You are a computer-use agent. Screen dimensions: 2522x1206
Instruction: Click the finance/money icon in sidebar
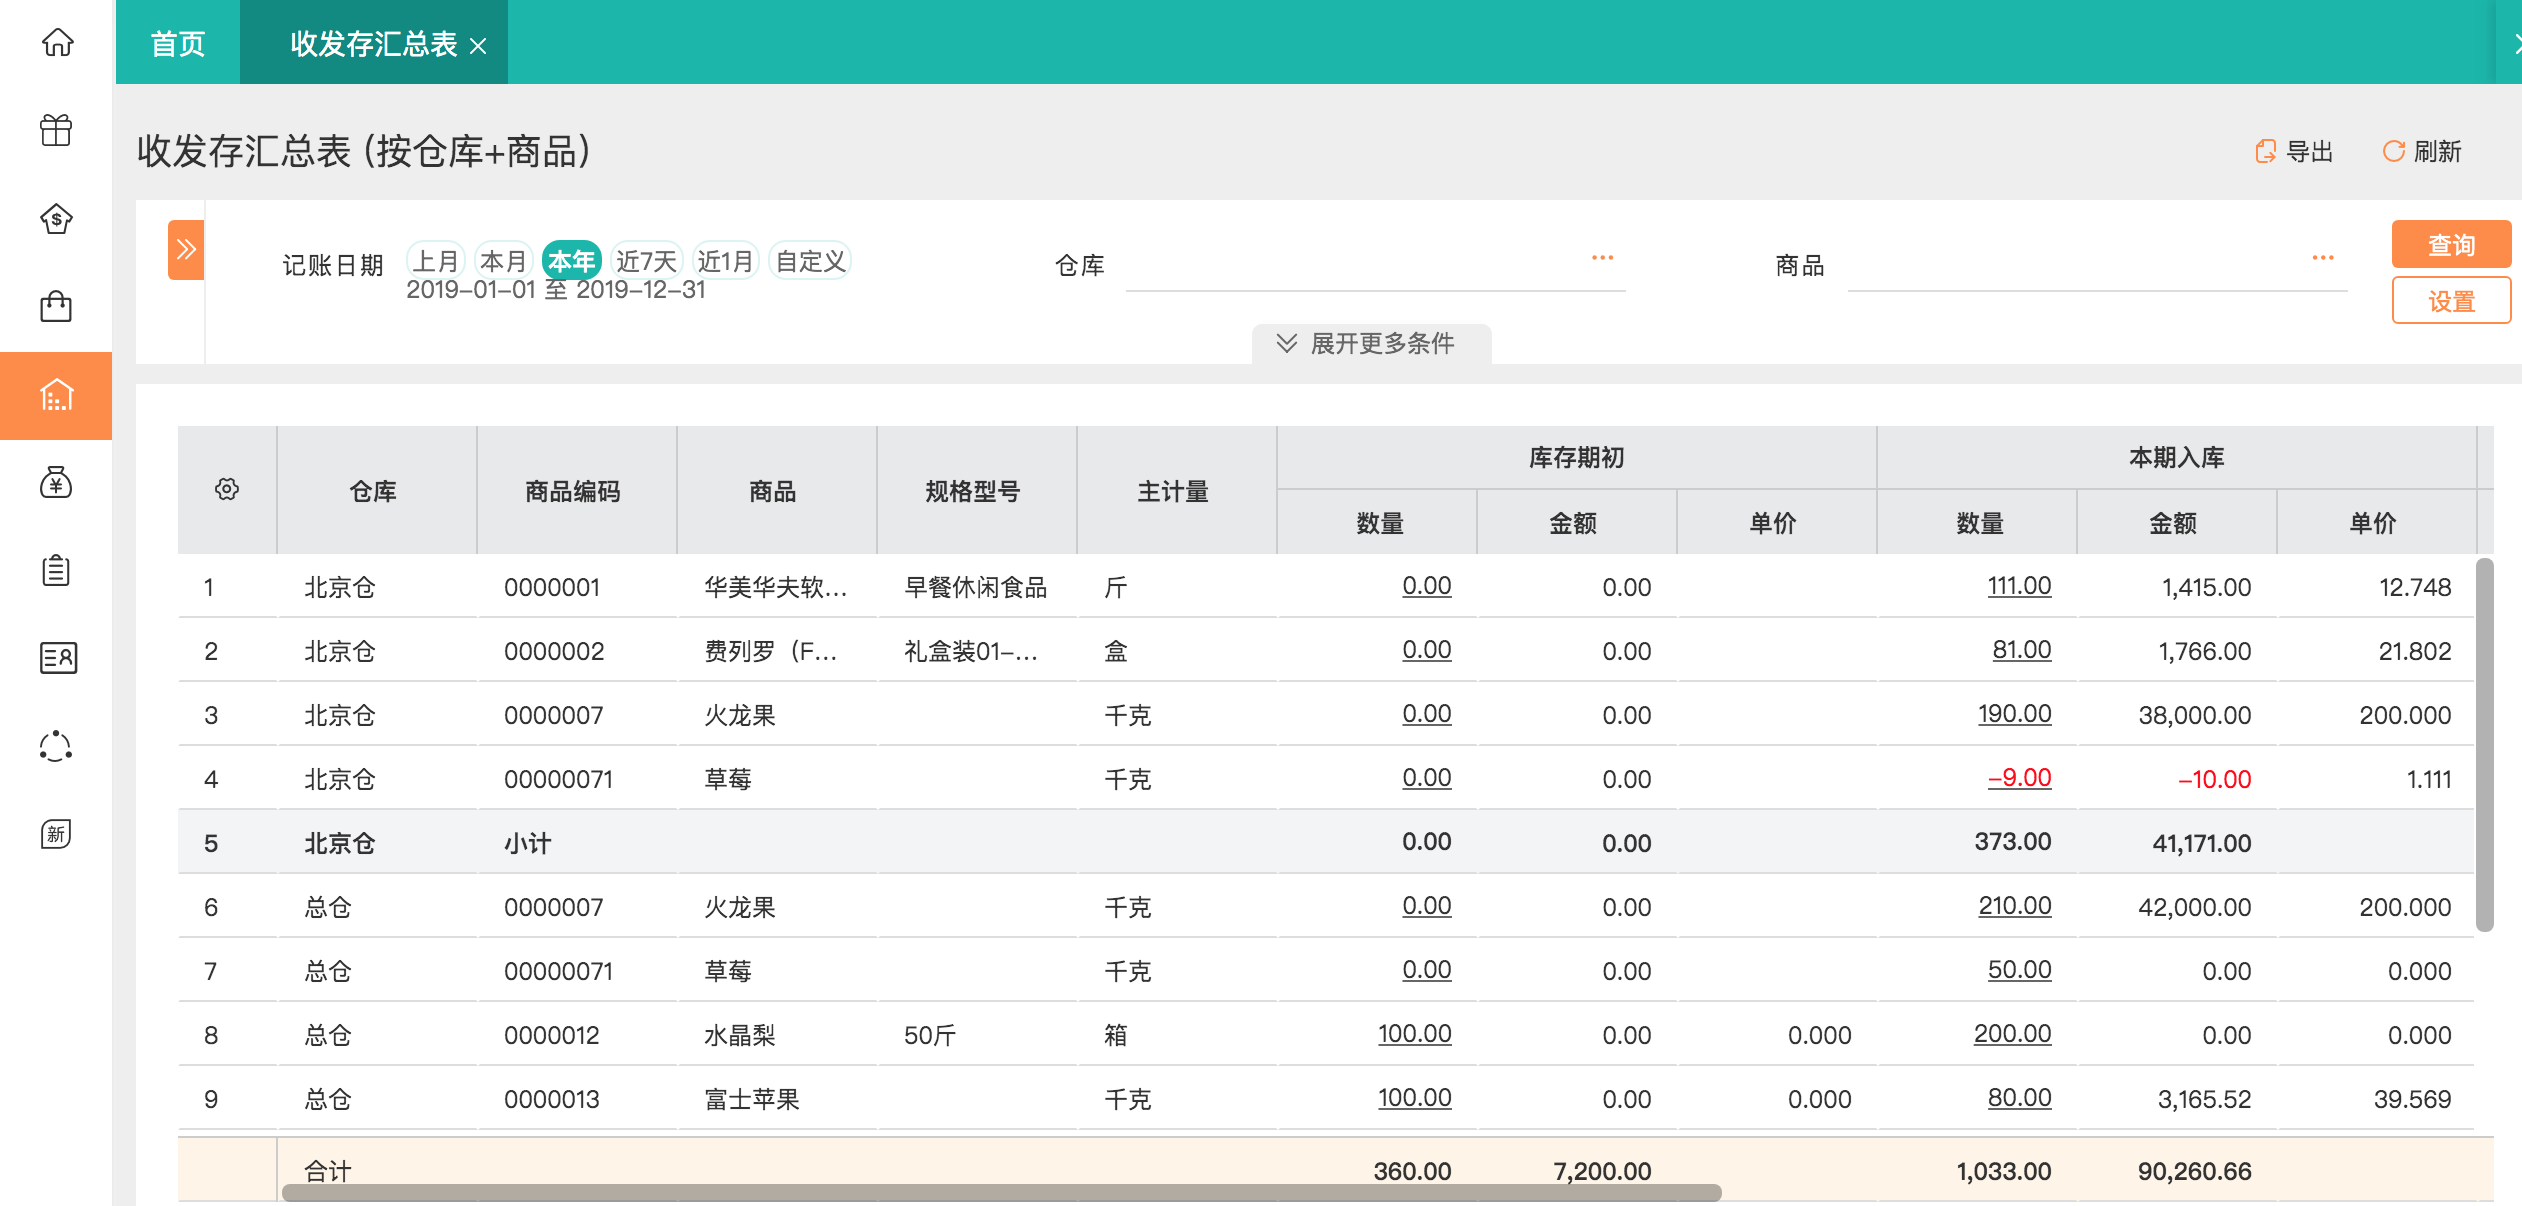click(56, 482)
